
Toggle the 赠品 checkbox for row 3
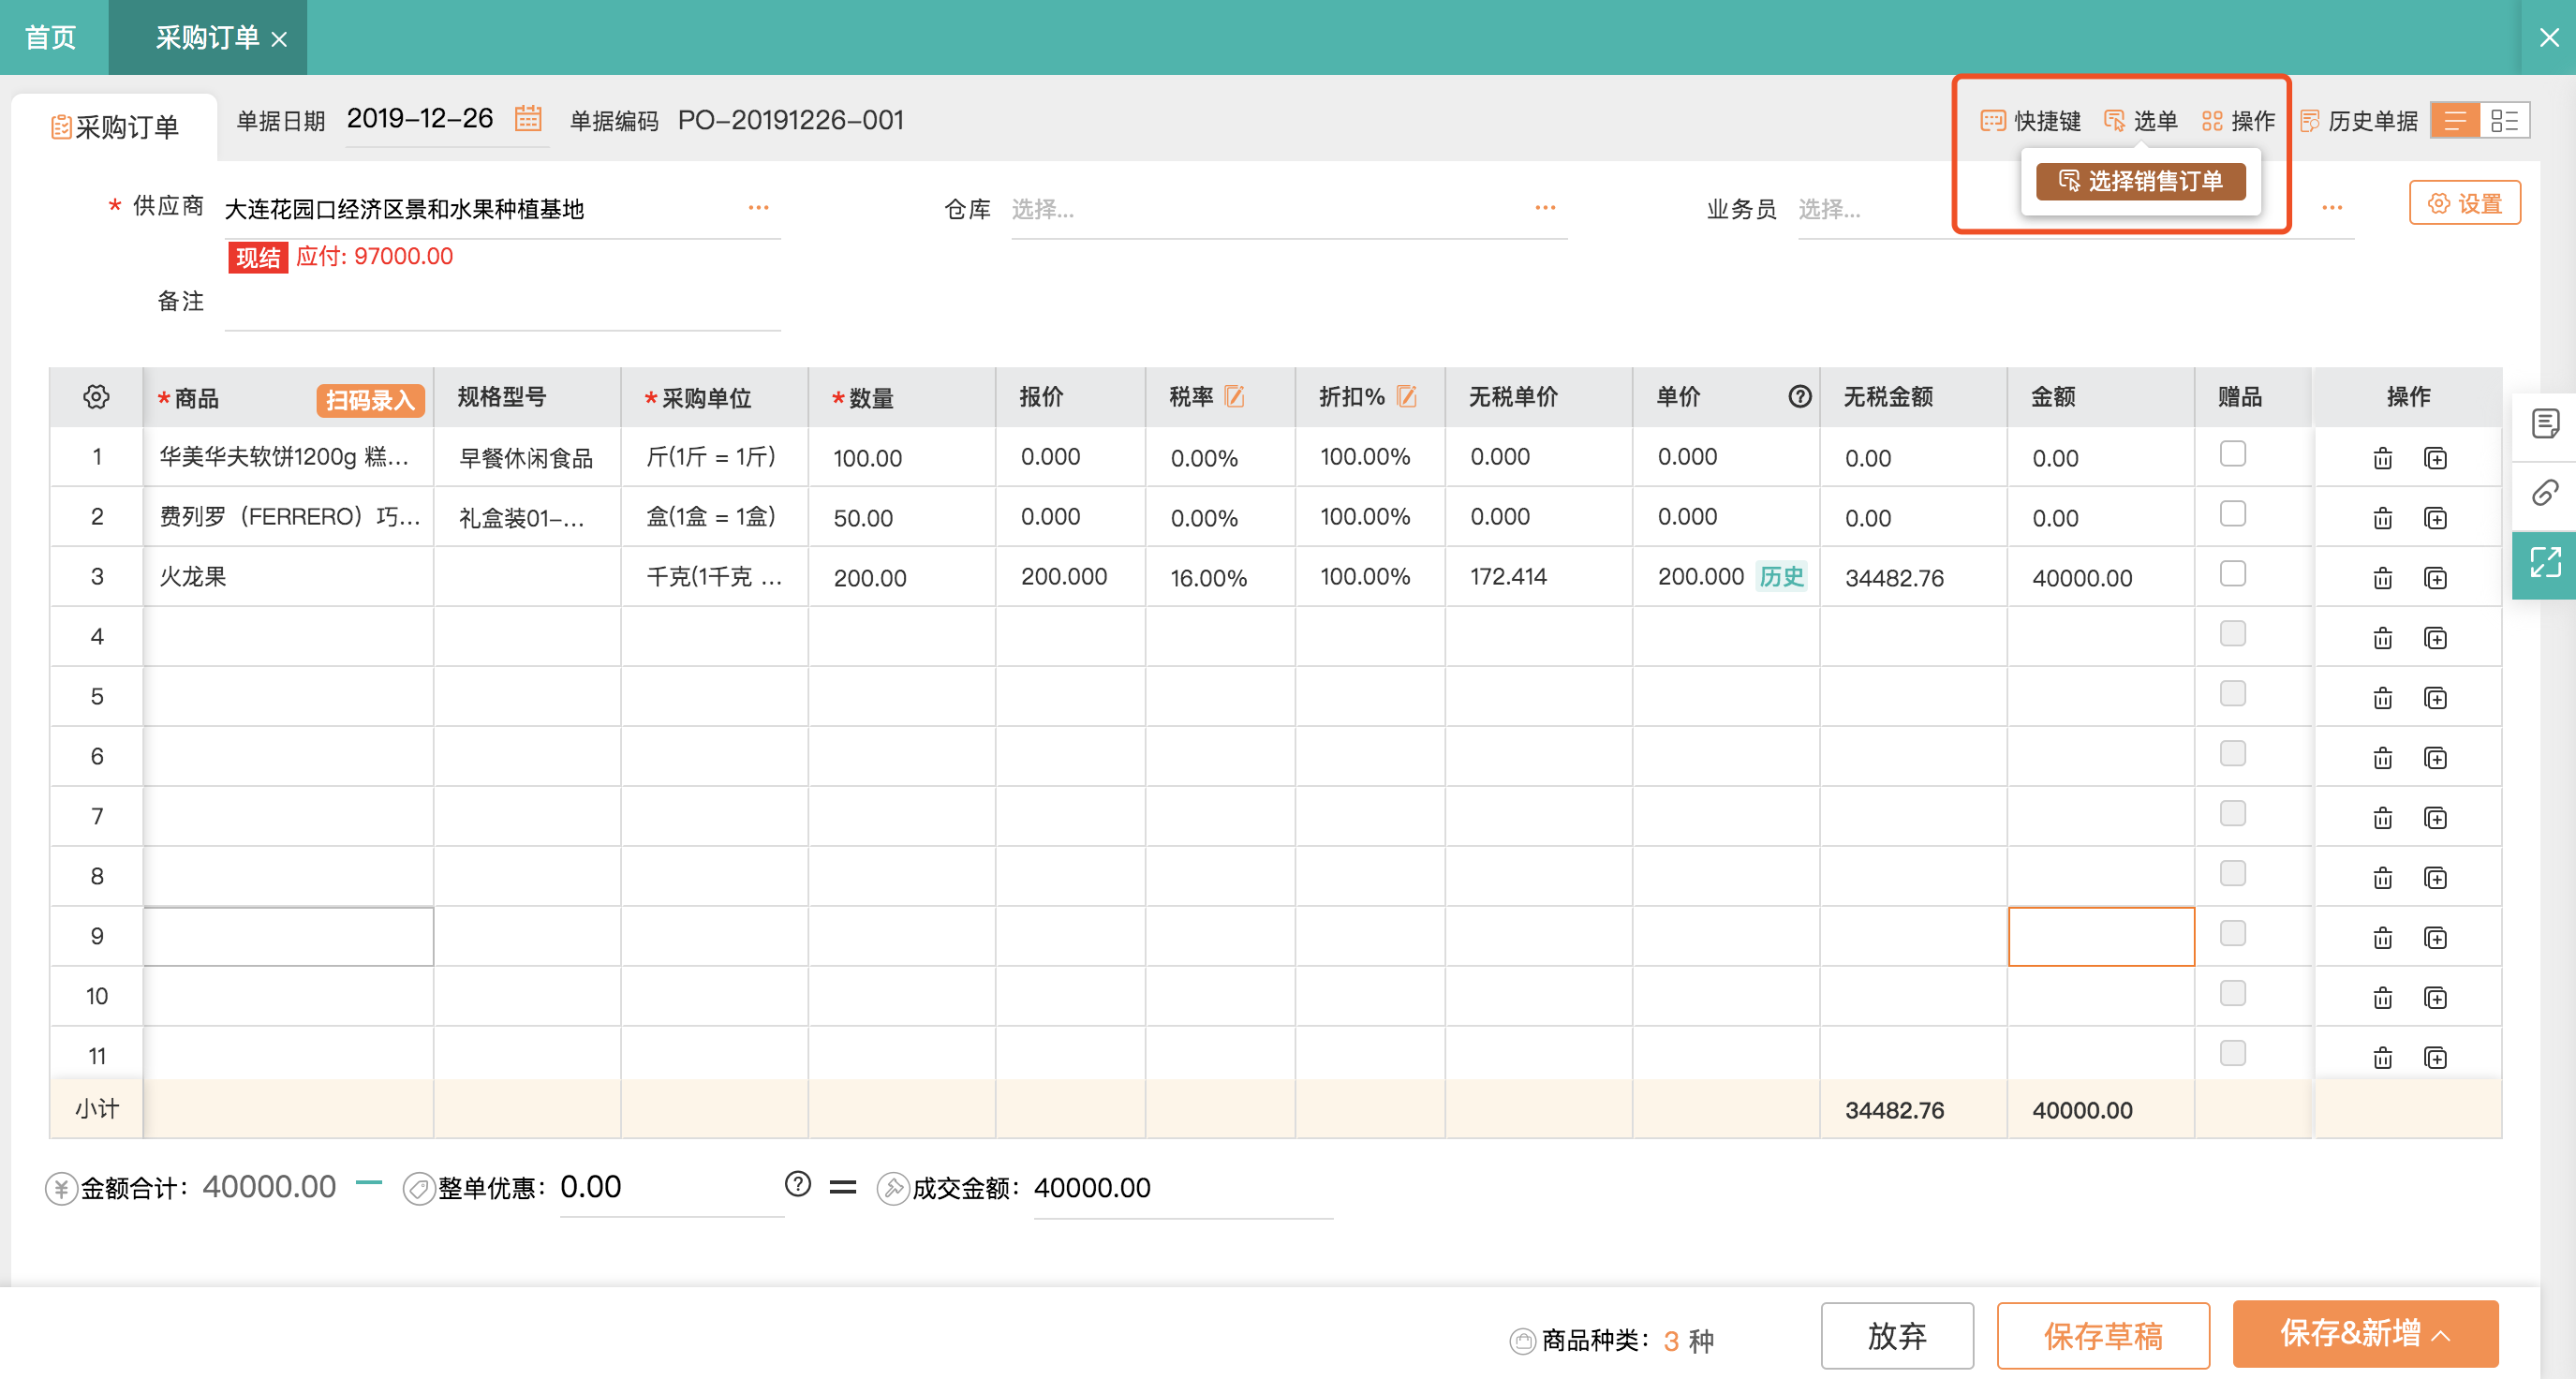pos(2232,574)
